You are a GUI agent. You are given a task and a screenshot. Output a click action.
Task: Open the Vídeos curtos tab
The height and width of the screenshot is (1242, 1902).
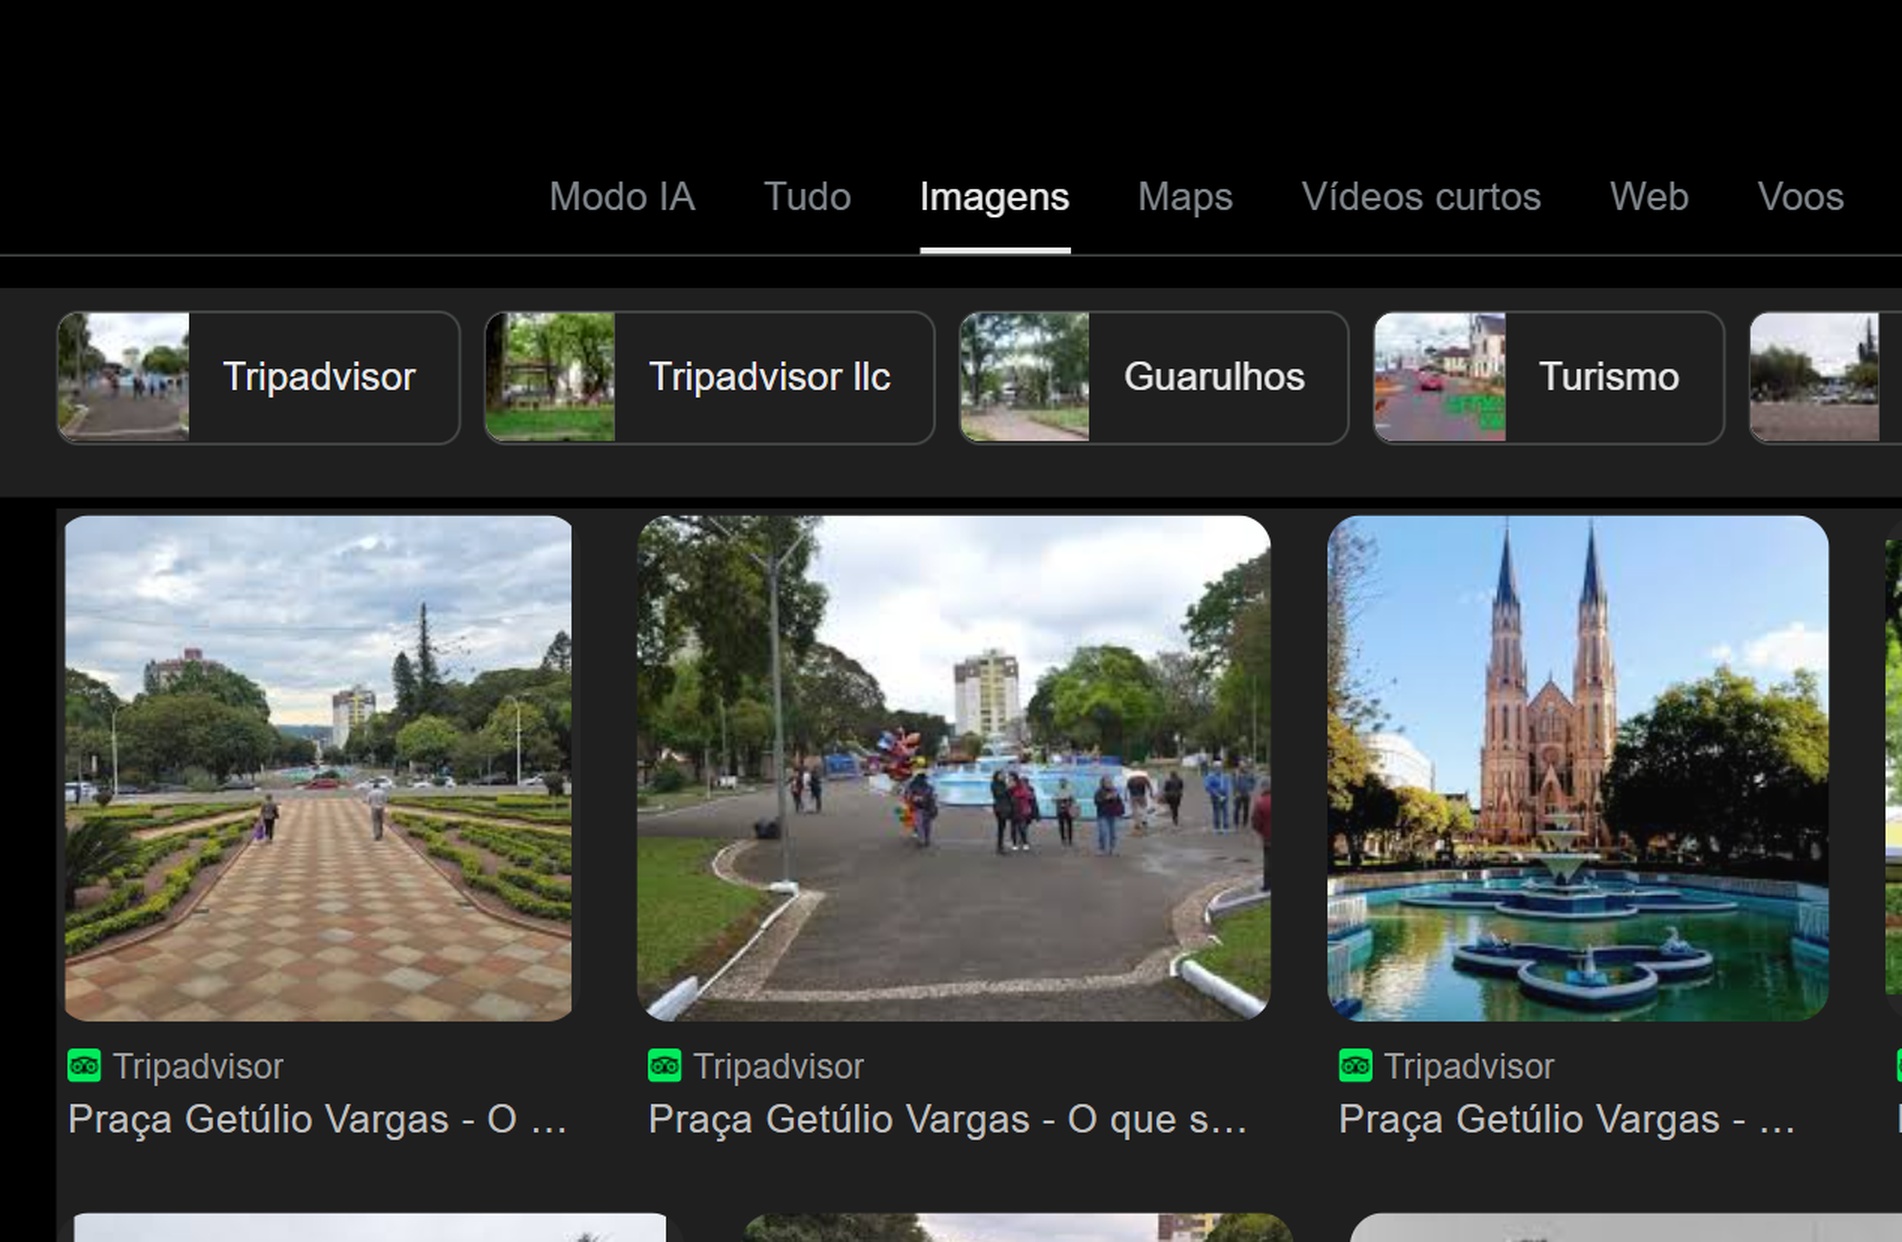tap(1421, 197)
